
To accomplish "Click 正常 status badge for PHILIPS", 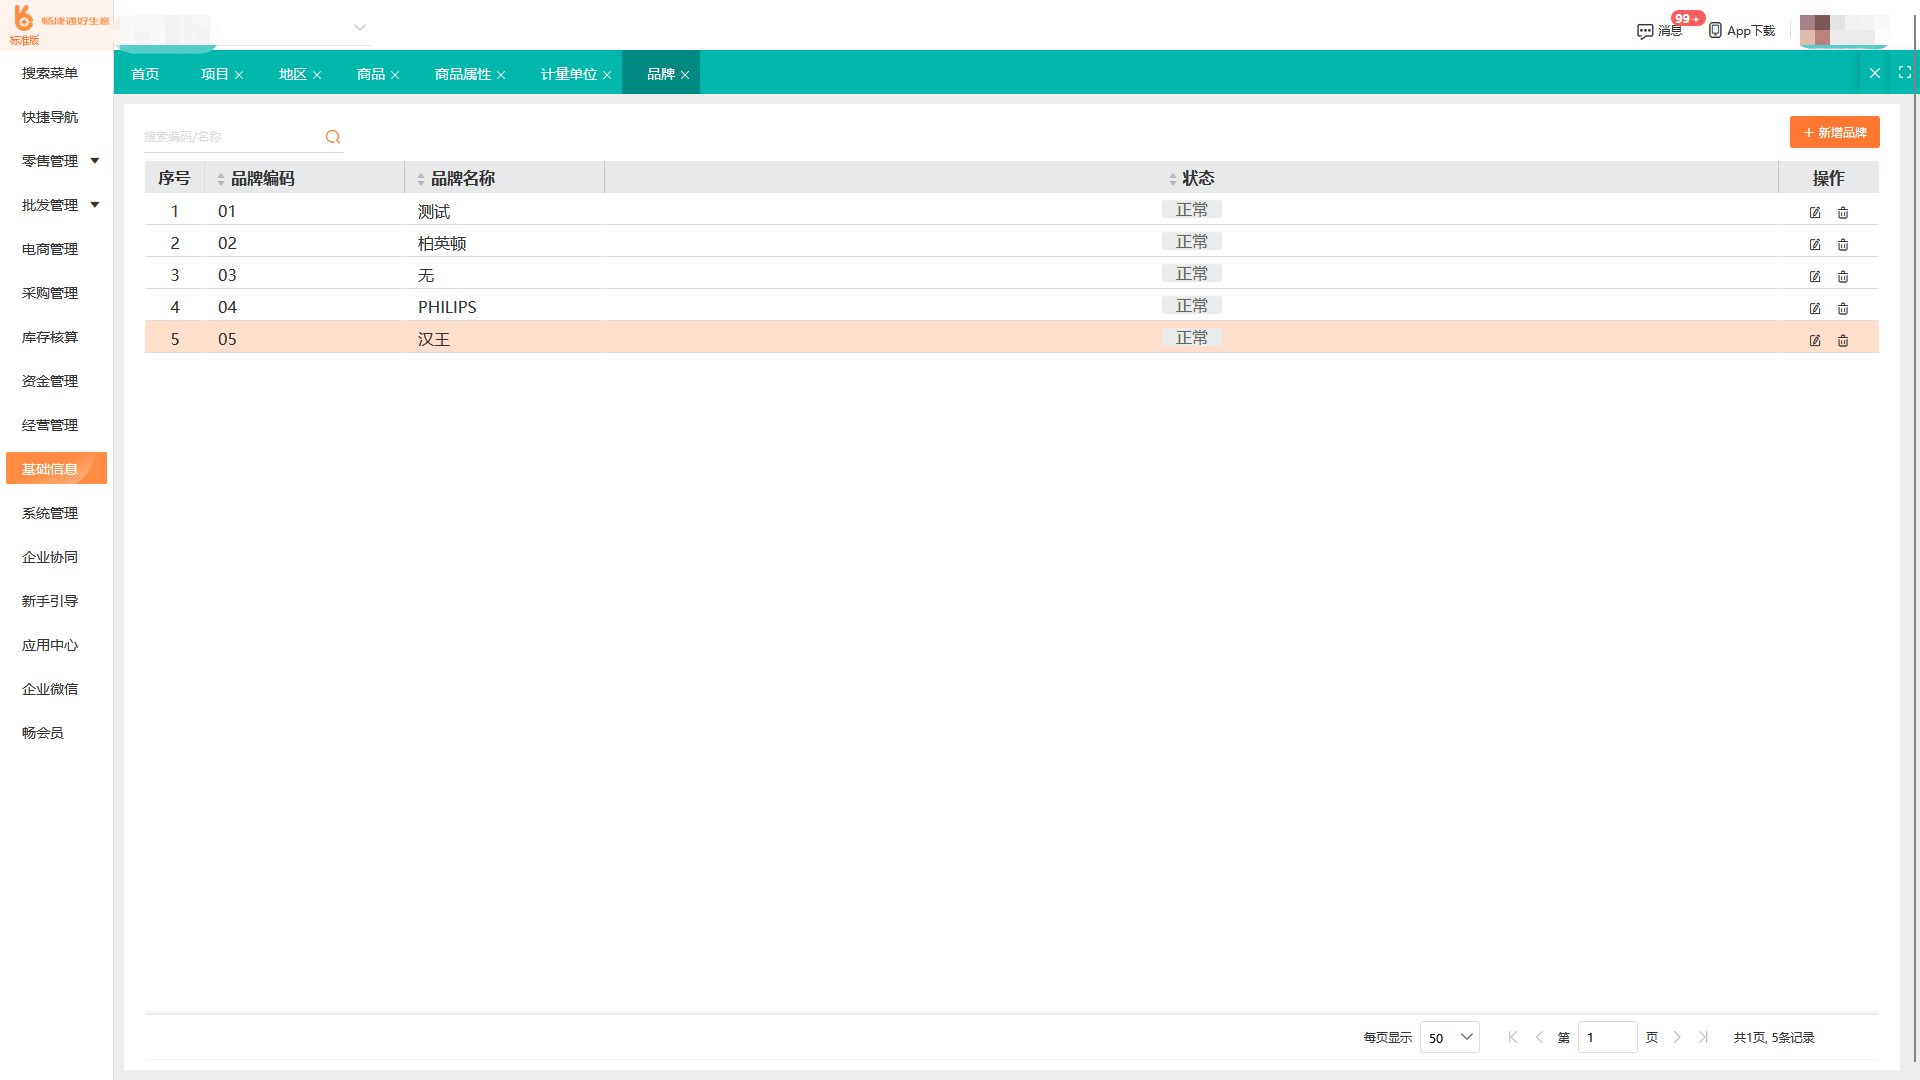I will click(x=1191, y=305).
